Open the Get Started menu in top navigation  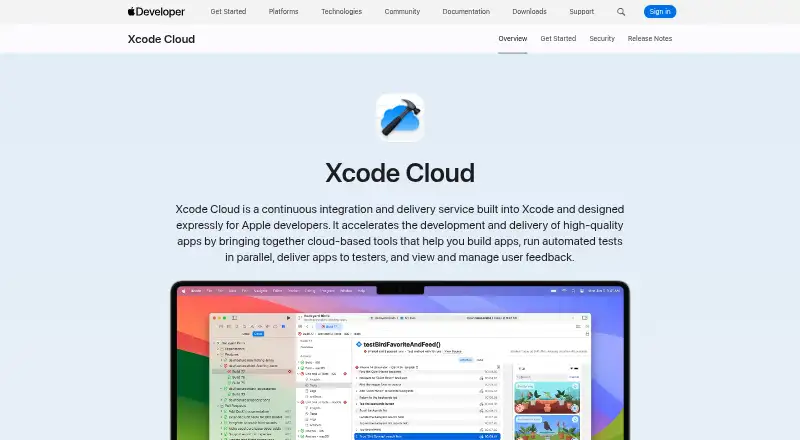tap(228, 11)
